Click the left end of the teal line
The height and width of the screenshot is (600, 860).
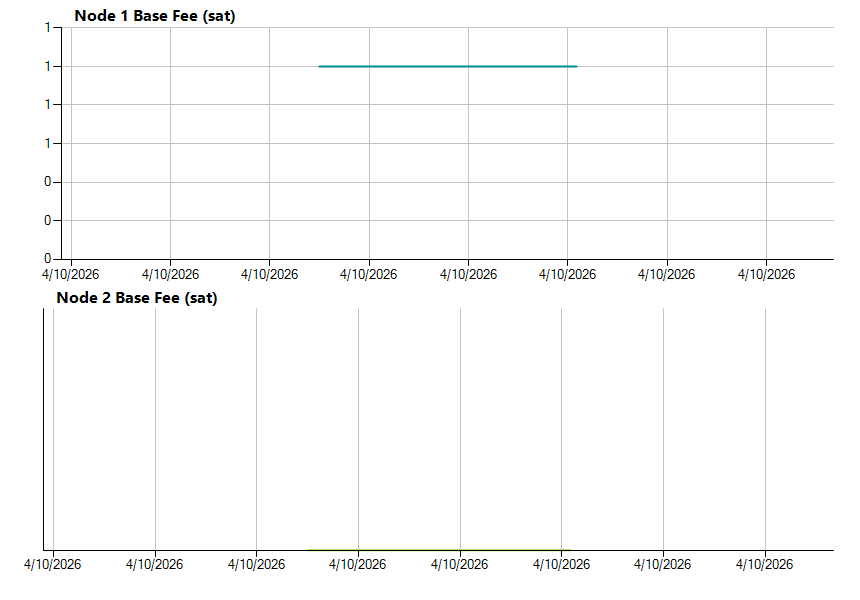point(320,66)
